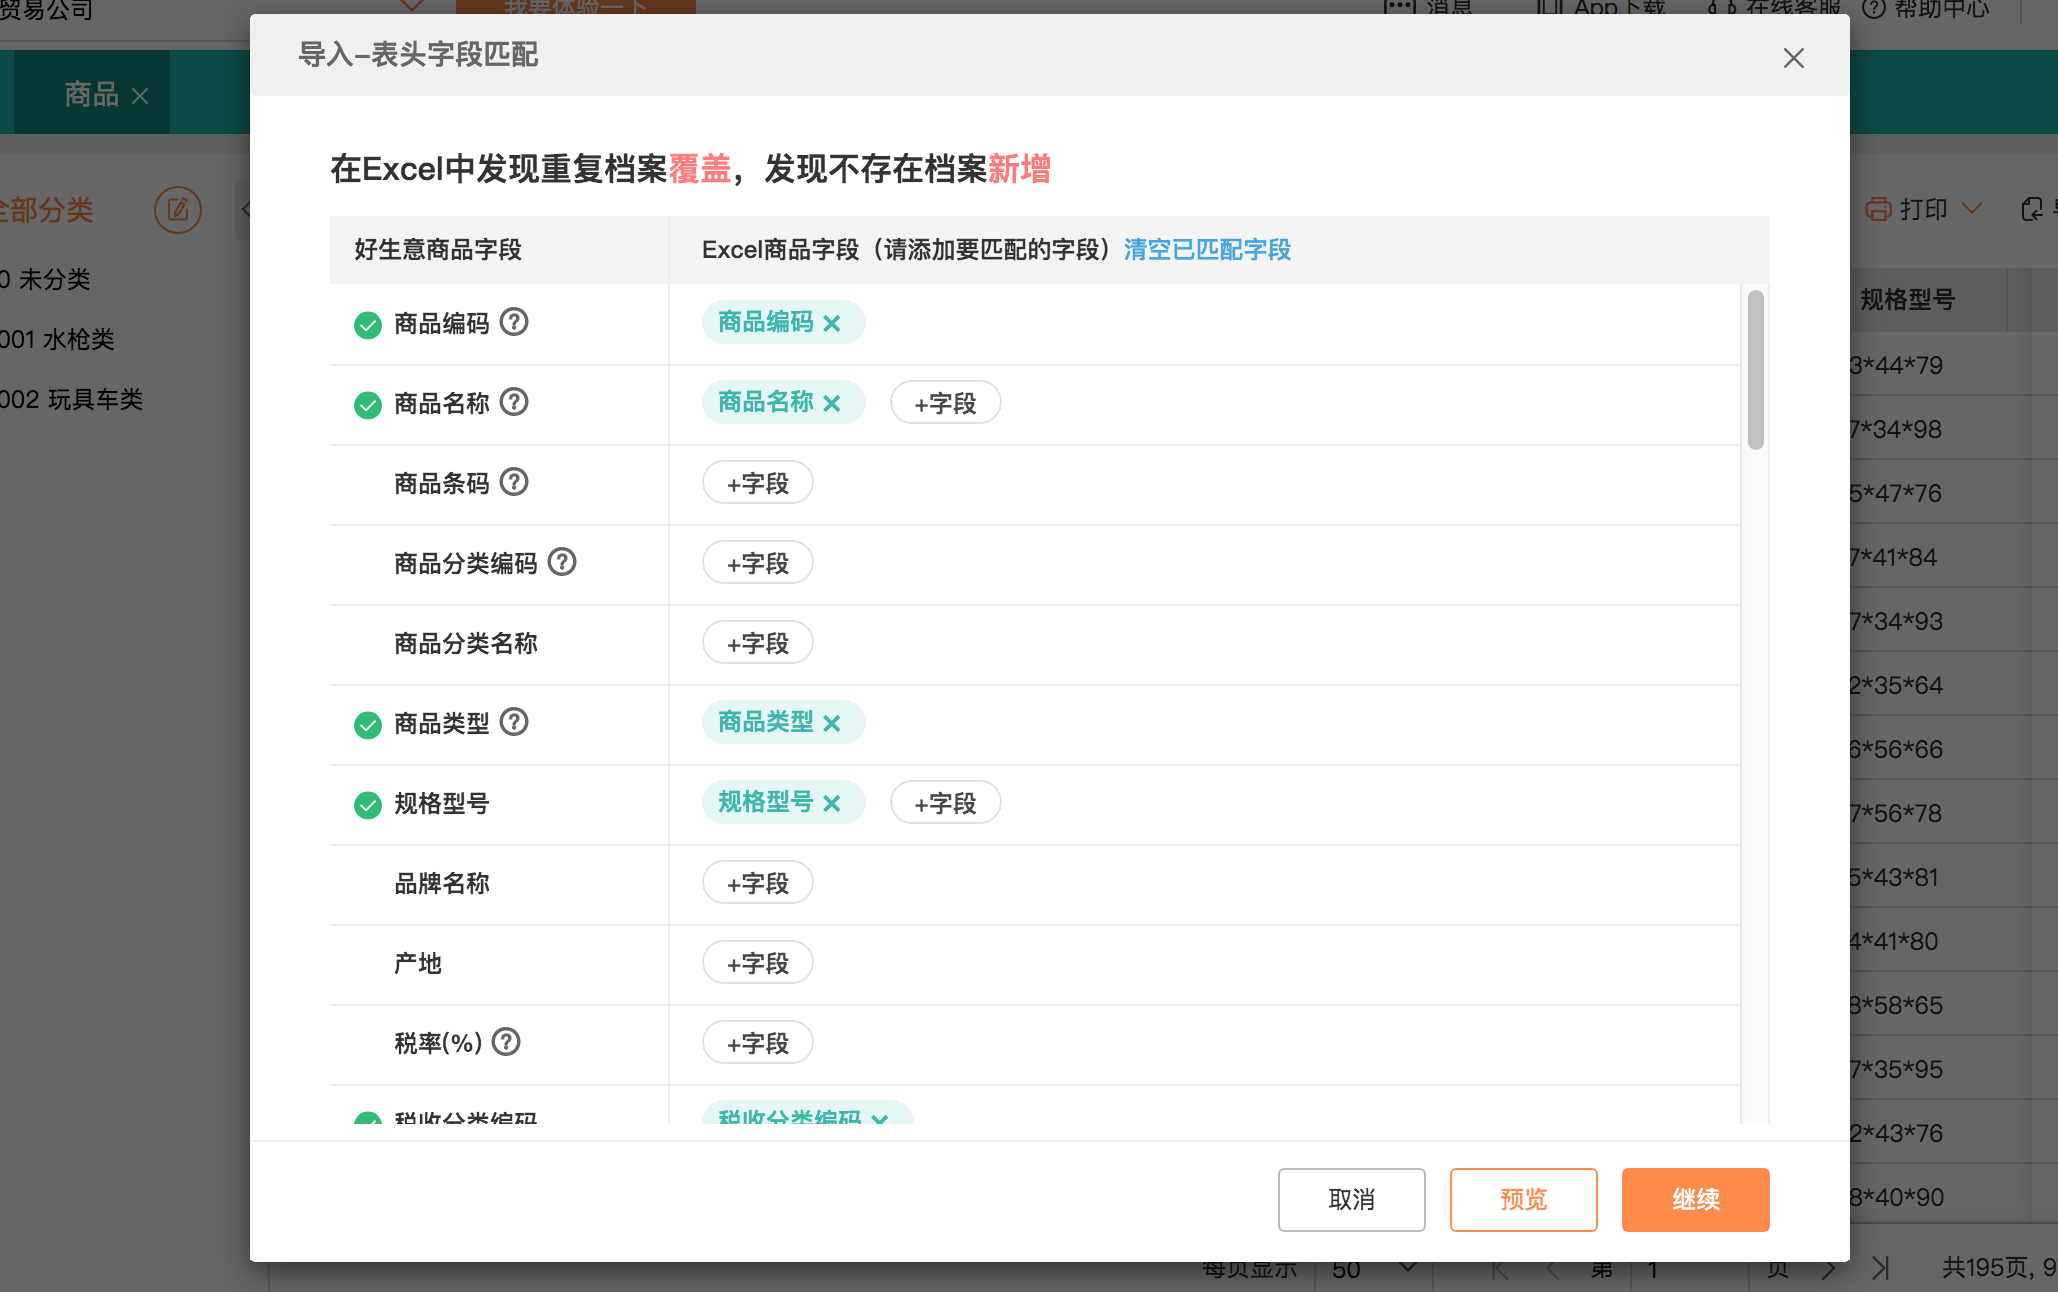Click 继续 button
Screen dimensions: 2058x1292
click(x=1695, y=1200)
